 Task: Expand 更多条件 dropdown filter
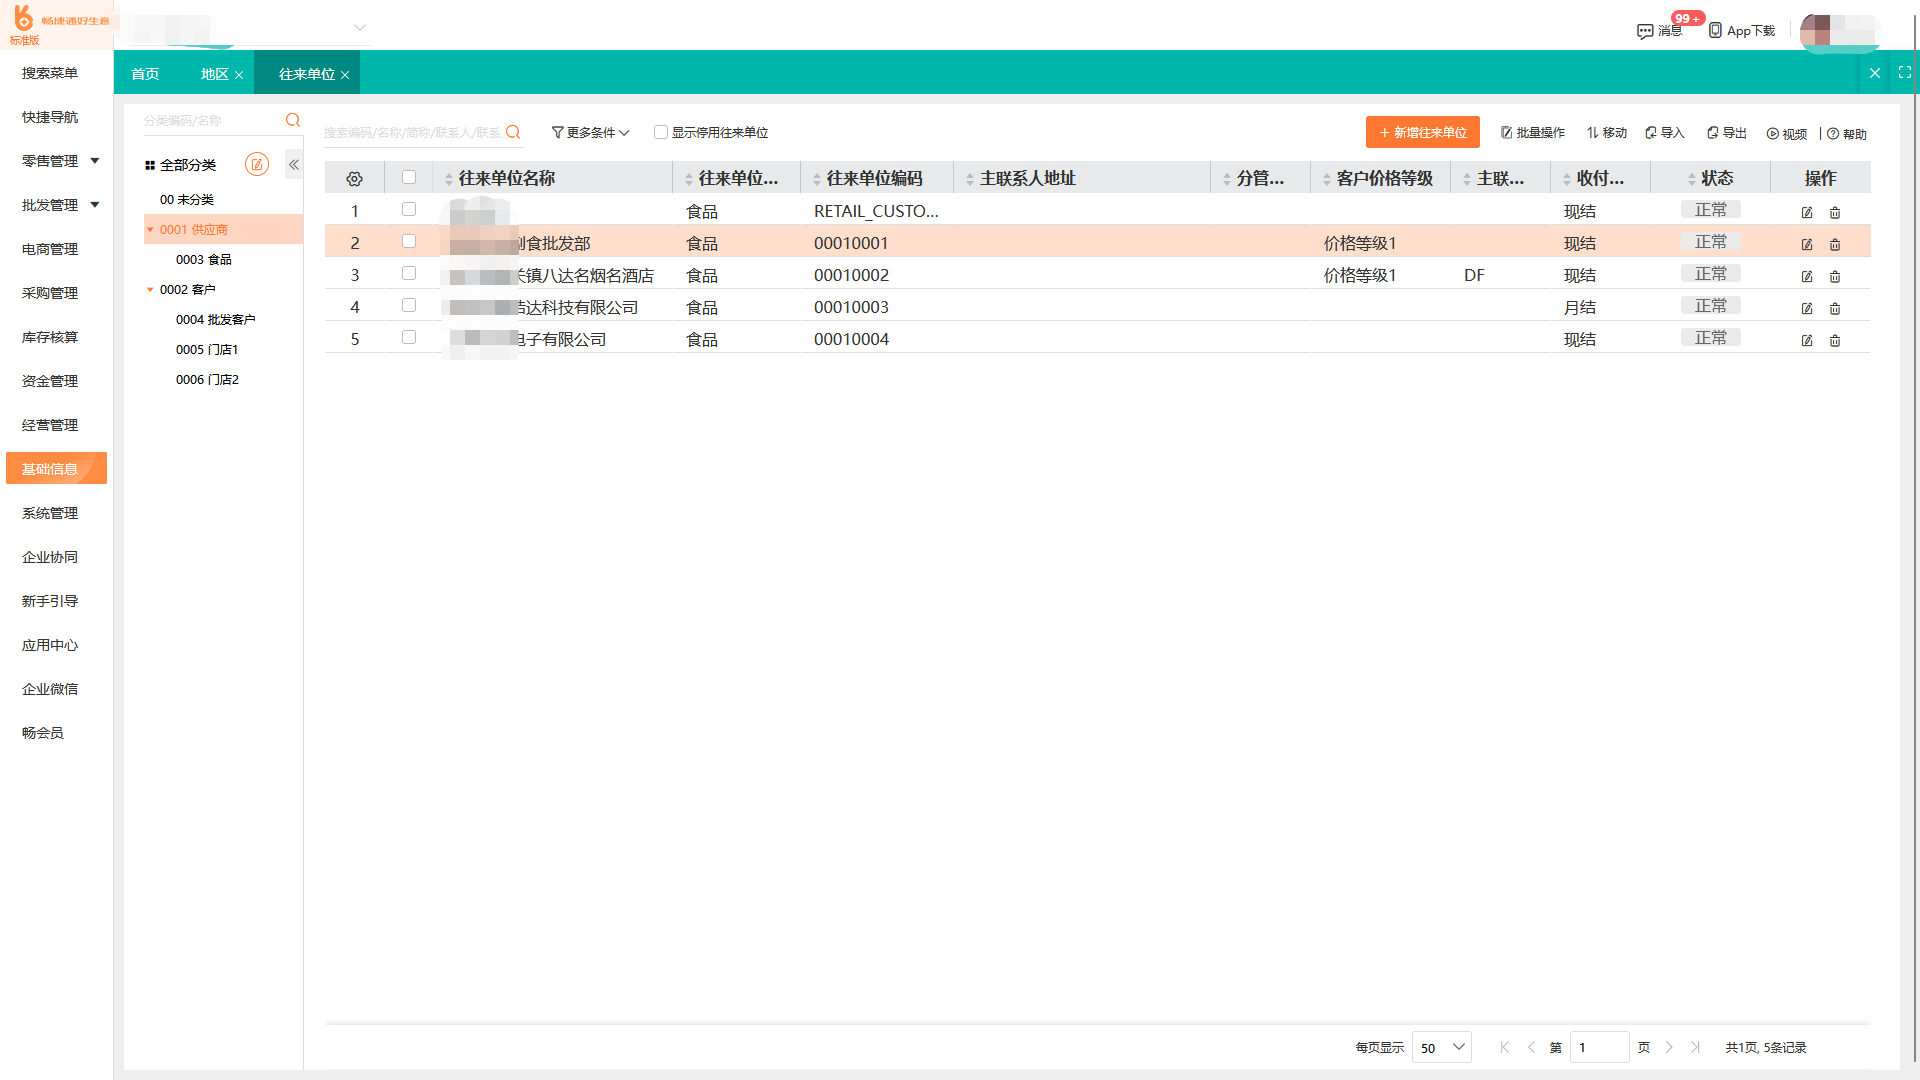tap(593, 132)
